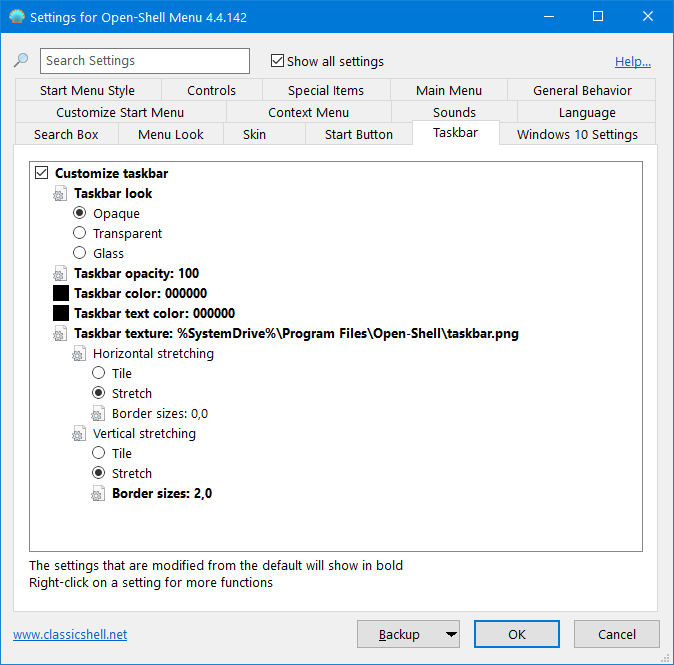Click inside the Search Settings field

[146, 61]
